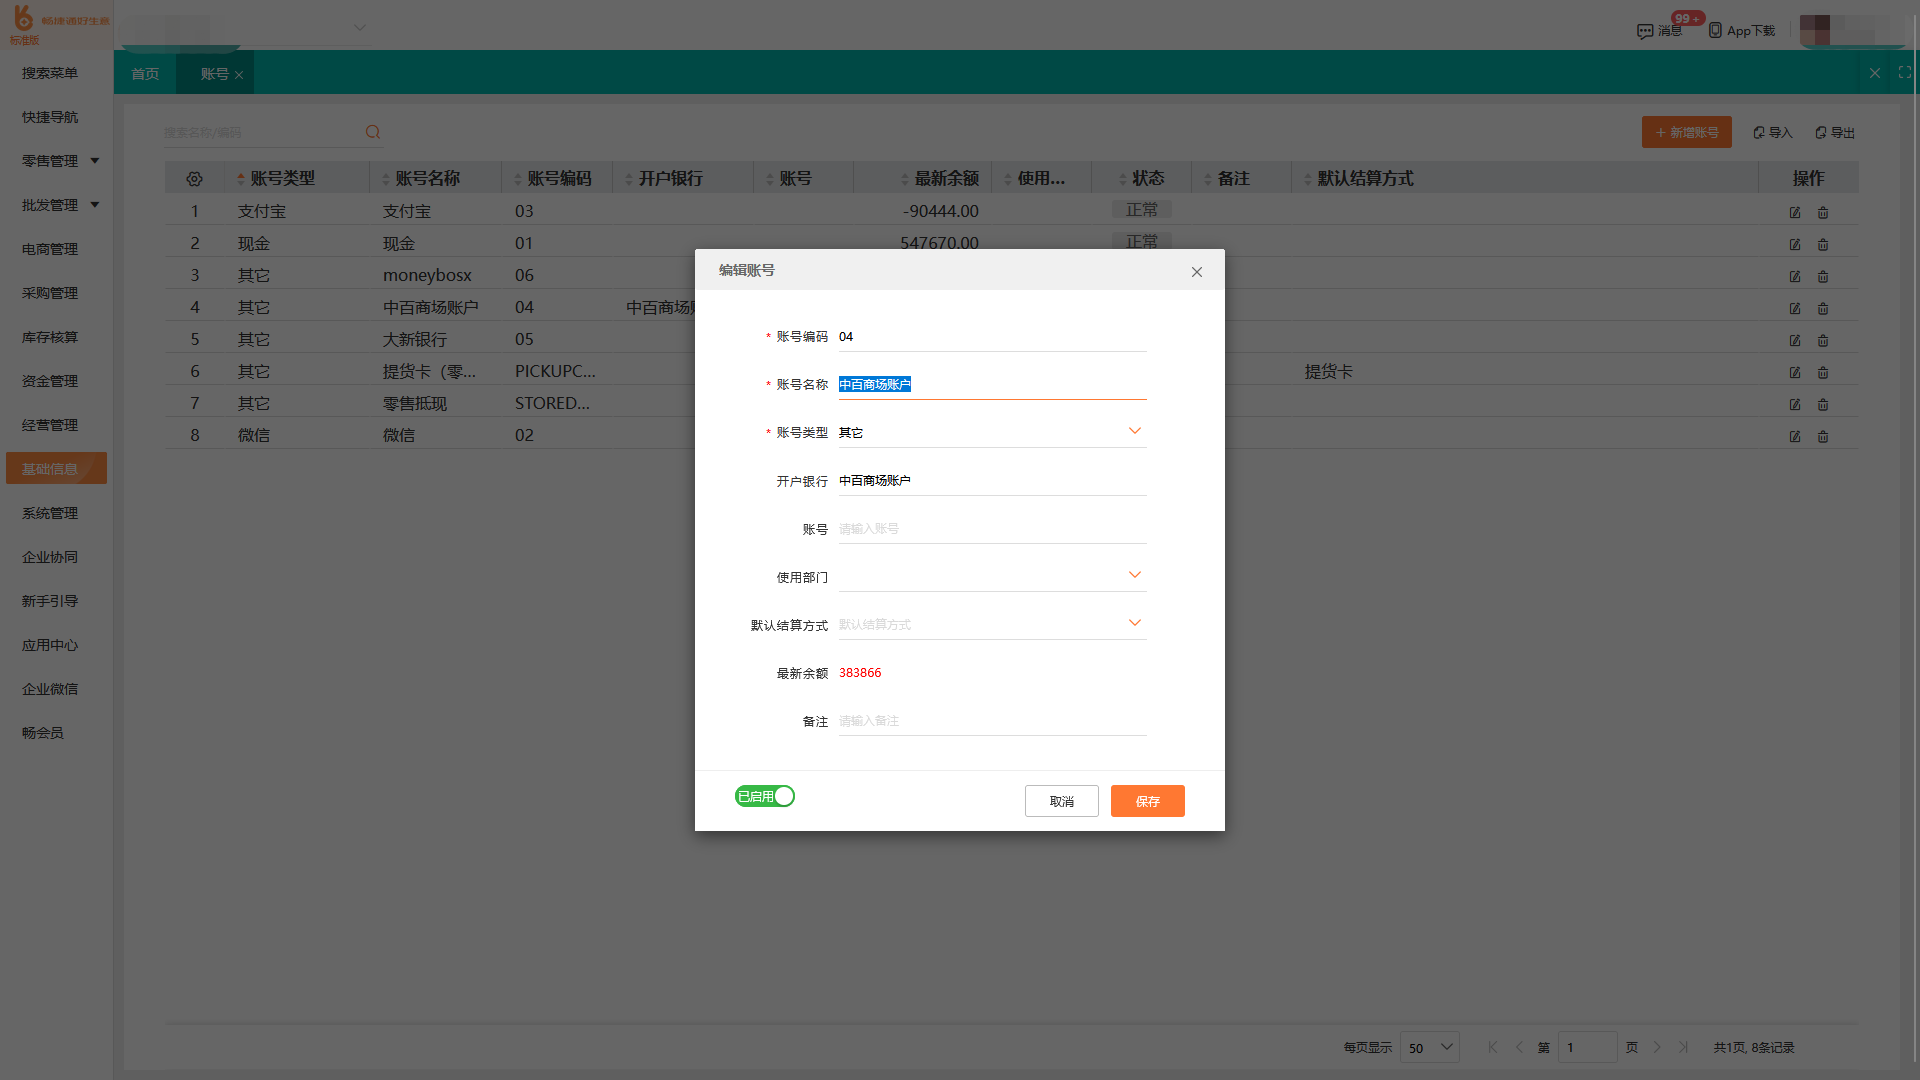
Task: Click the 取消 cancel button
Action: tap(1062, 800)
